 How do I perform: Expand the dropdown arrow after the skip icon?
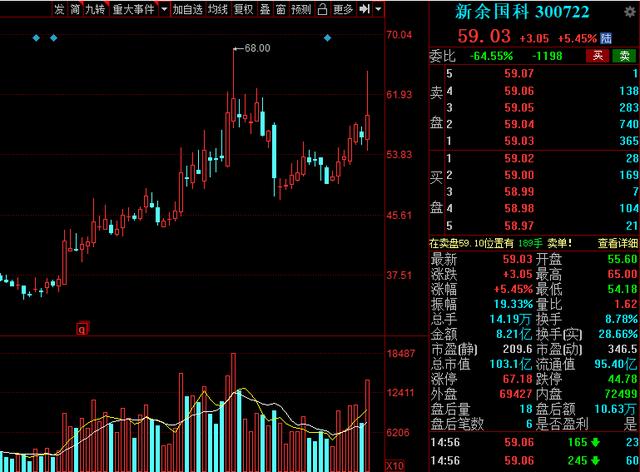(x=378, y=10)
